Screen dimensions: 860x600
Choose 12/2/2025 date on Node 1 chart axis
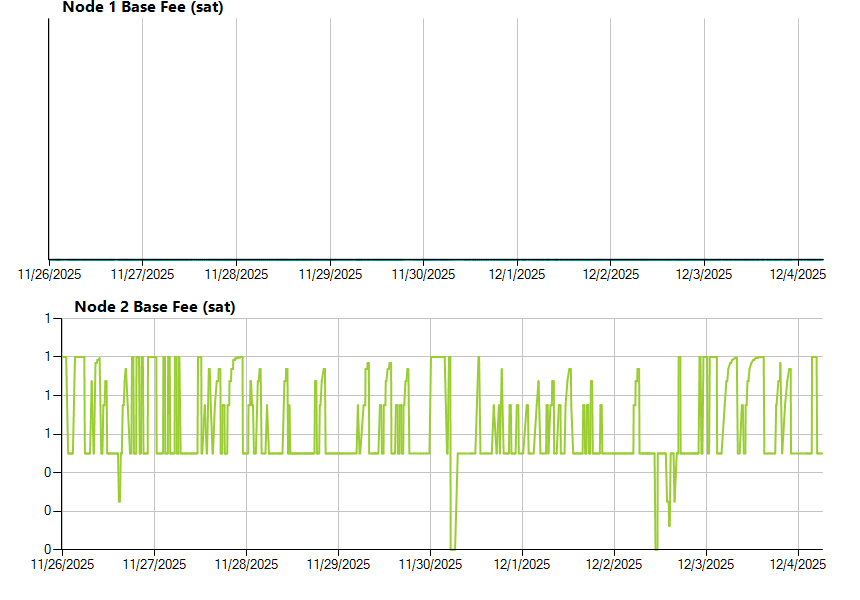click(611, 273)
